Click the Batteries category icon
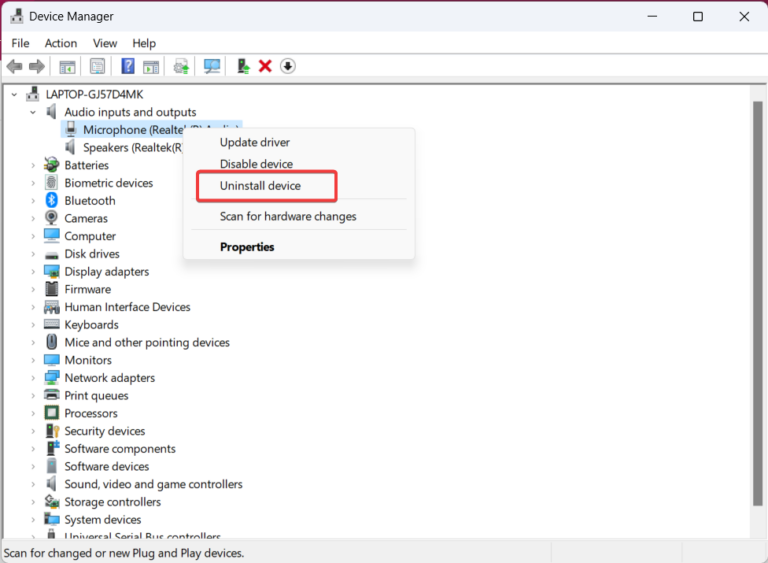The image size is (768, 563). point(51,165)
